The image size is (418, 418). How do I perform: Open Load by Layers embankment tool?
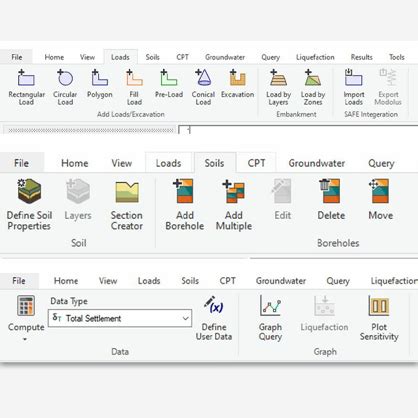tap(278, 87)
